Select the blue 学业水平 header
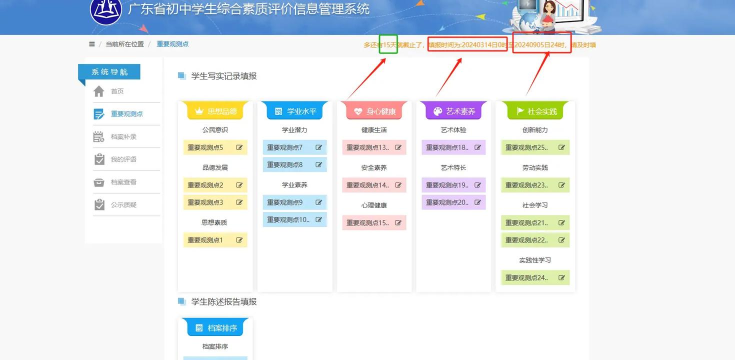 (x=295, y=111)
